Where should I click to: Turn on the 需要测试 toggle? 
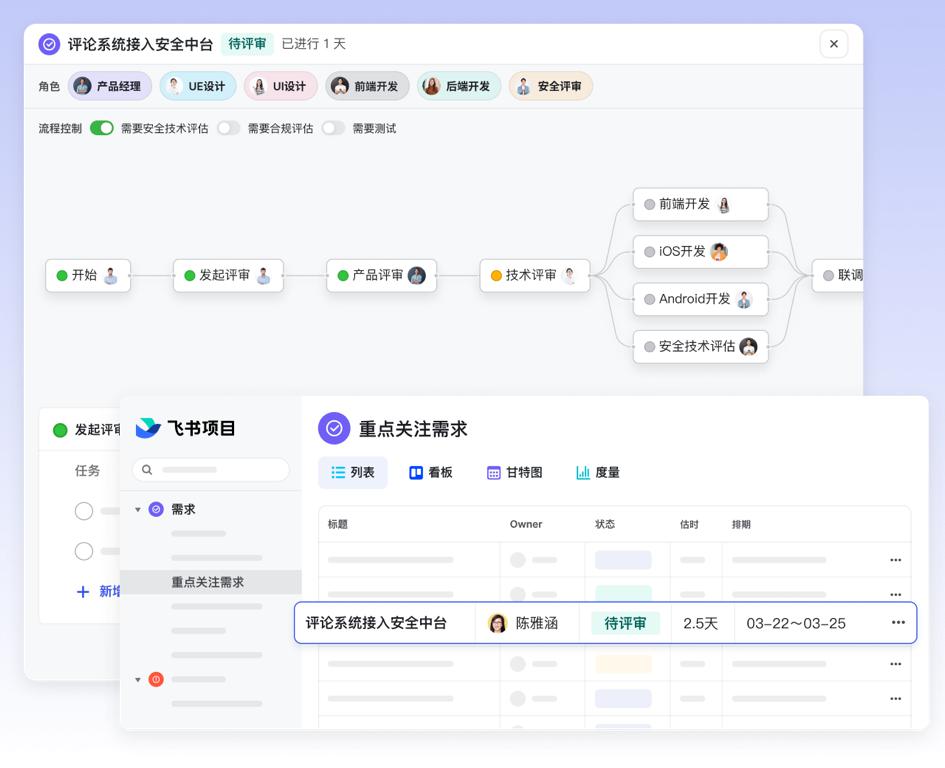coord(333,128)
